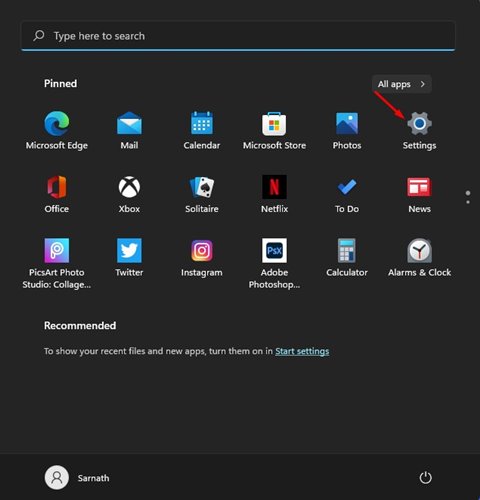Open the Calendar app icon
Viewport: 480px width, 500px height.
coord(202,124)
